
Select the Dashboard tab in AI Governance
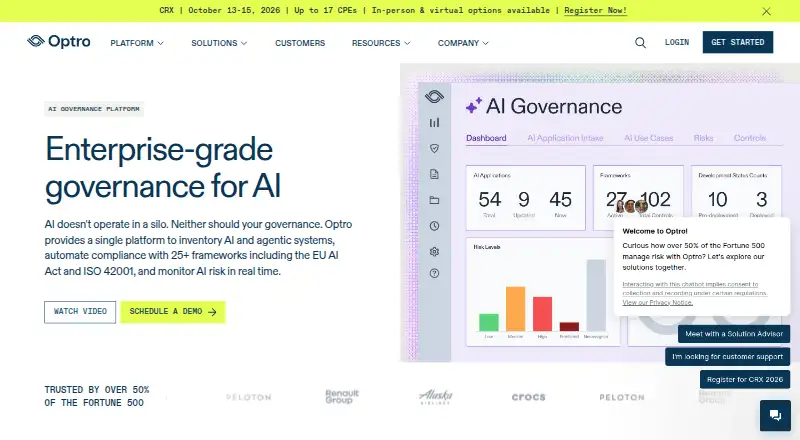coord(486,138)
